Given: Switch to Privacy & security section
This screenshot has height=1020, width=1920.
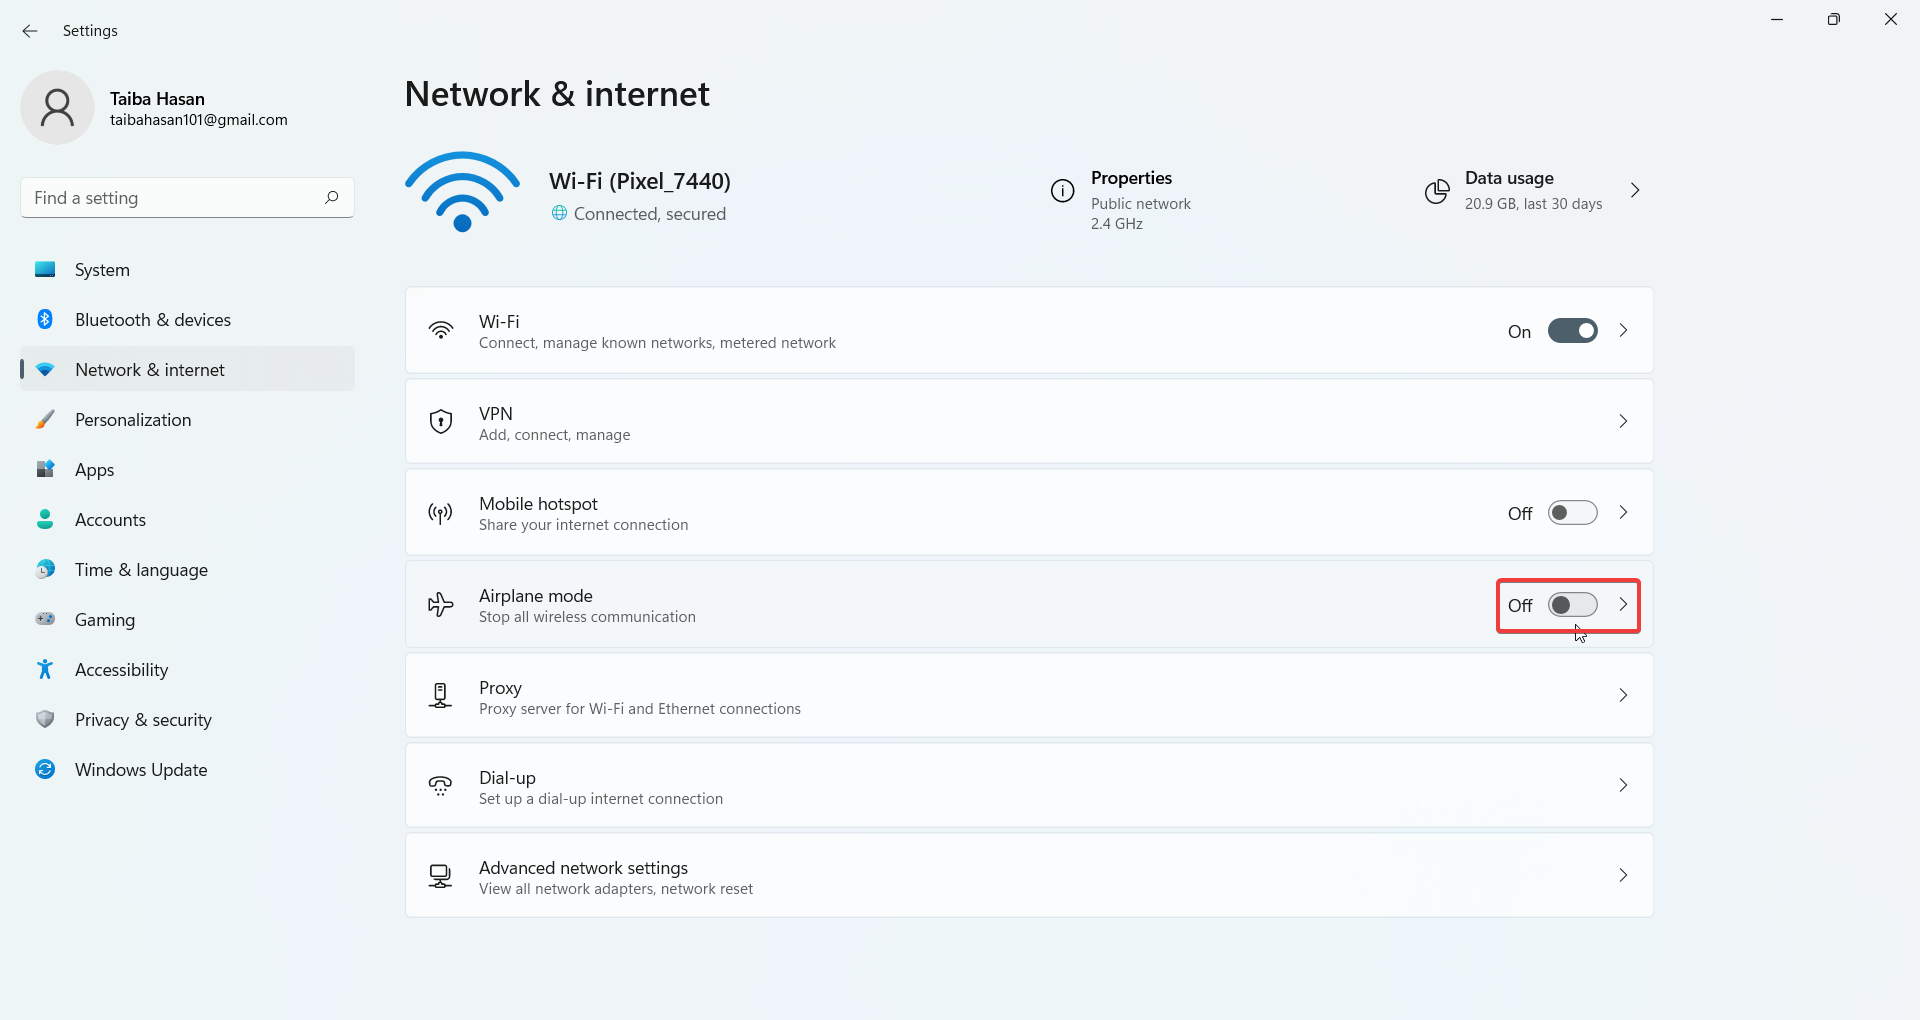Looking at the screenshot, I should tap(143, 719).
